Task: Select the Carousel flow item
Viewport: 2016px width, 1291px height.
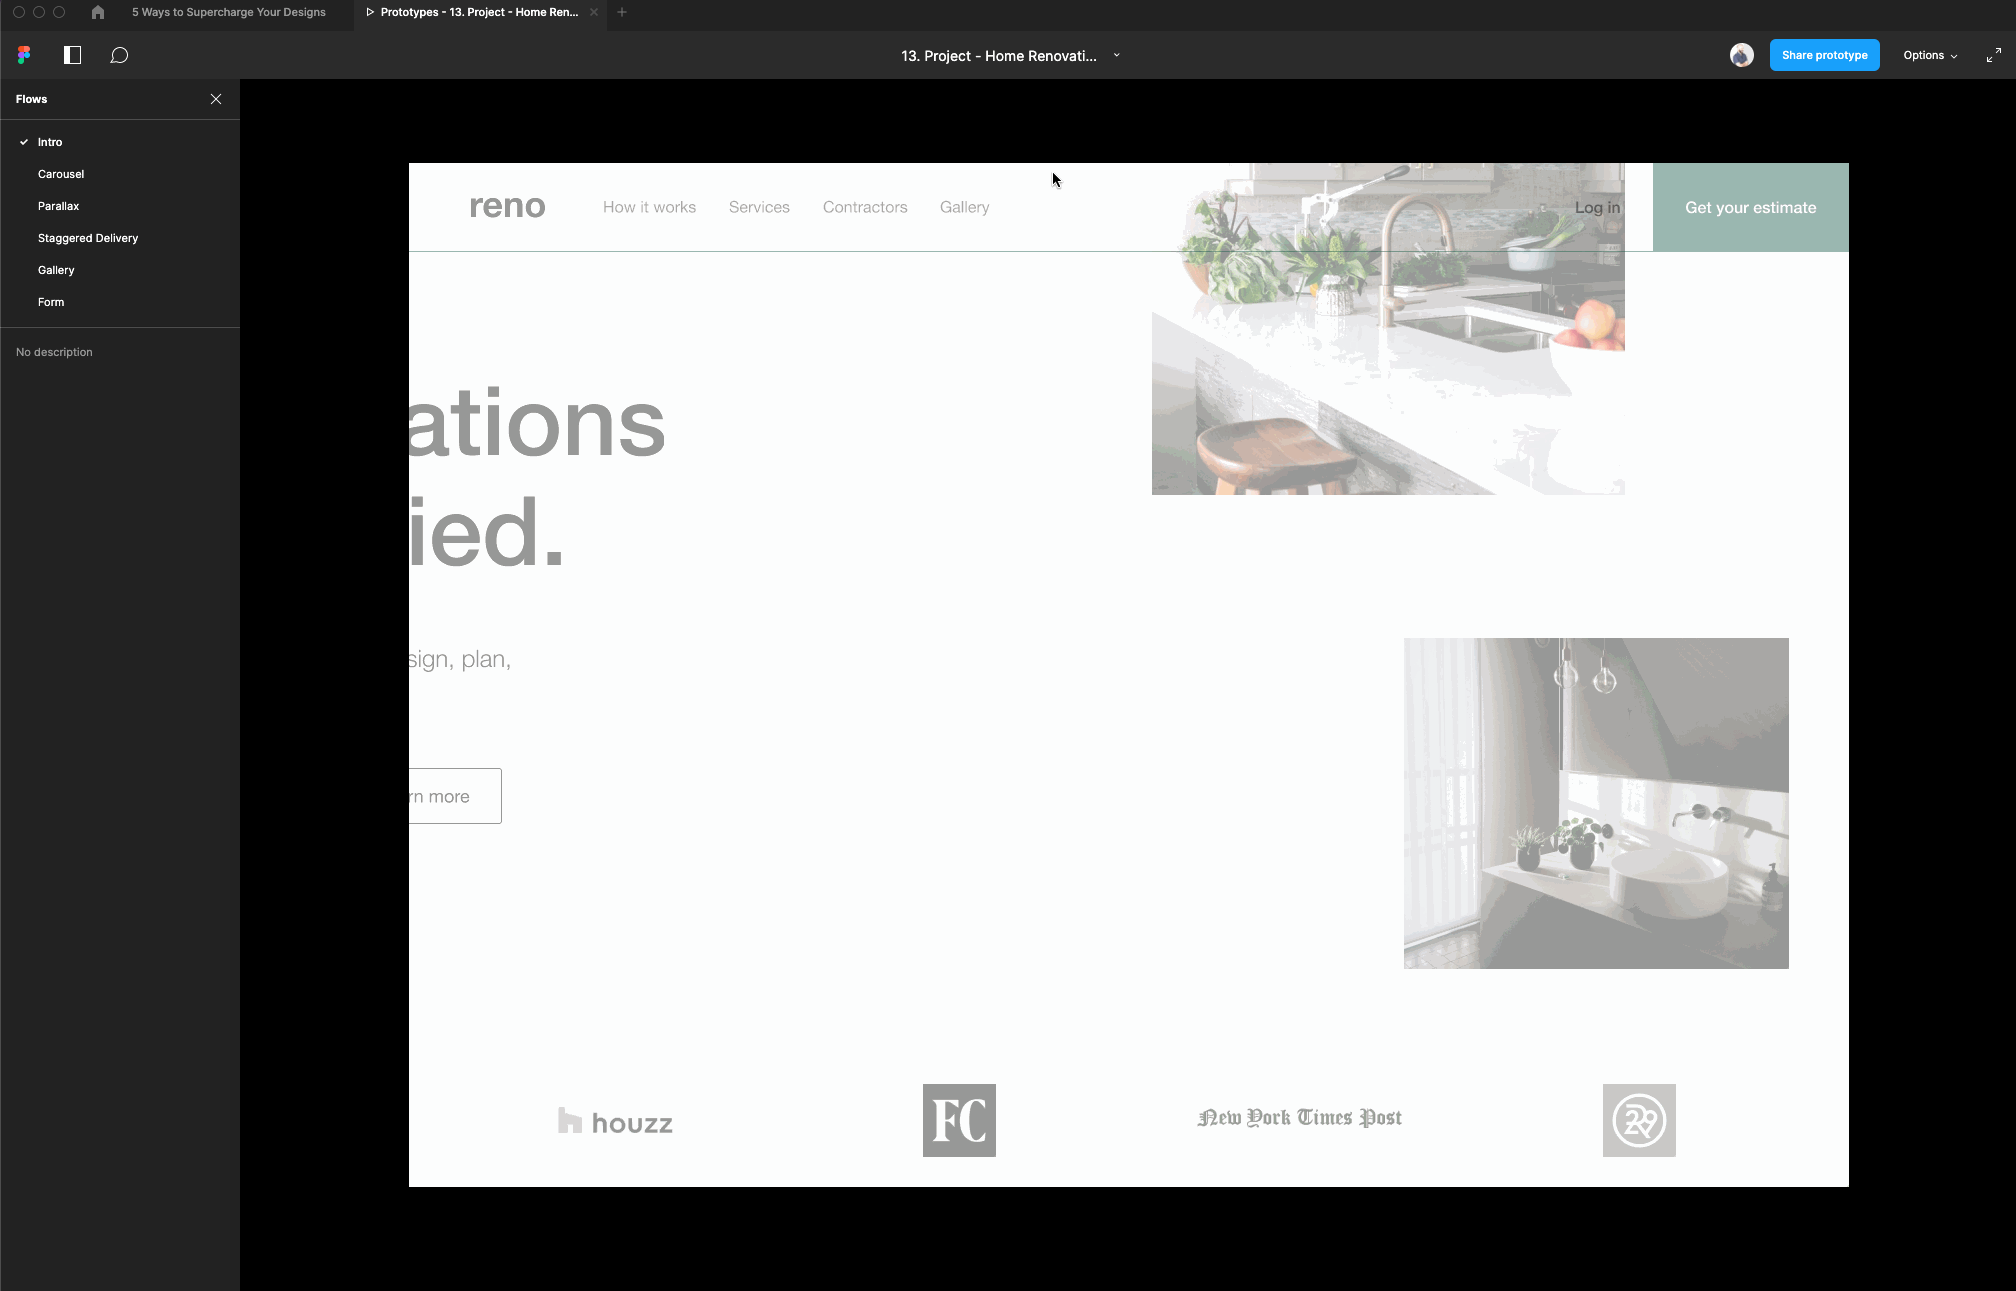Action: 62,173
